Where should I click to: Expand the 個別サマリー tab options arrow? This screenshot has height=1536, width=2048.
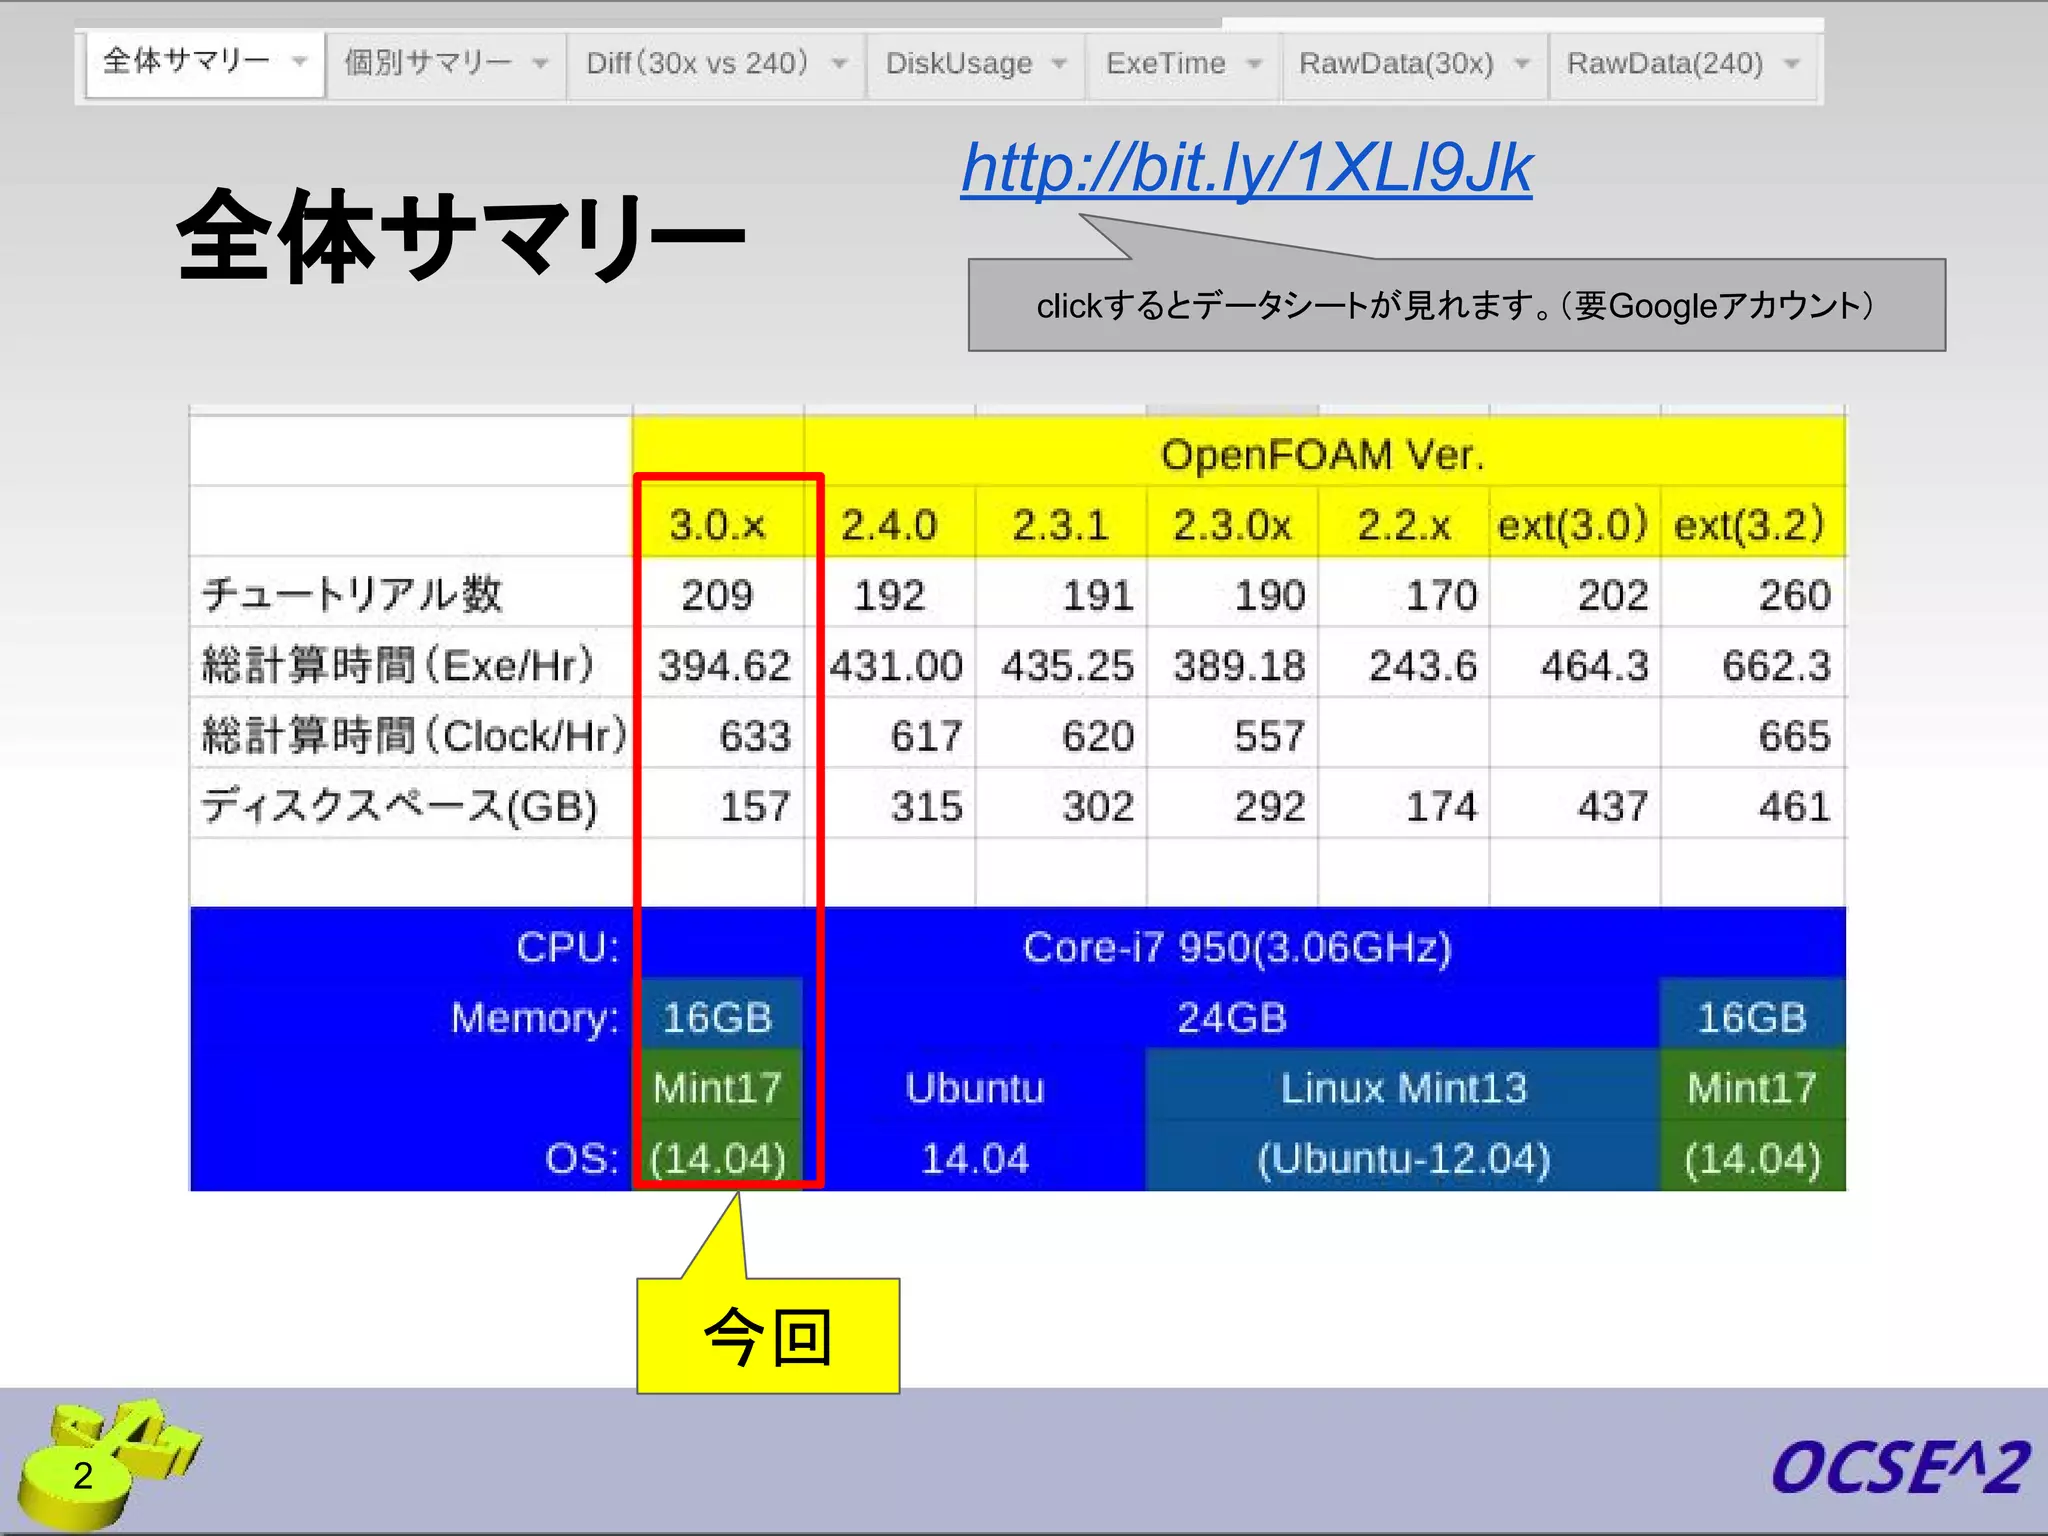[x=542, y=63]
